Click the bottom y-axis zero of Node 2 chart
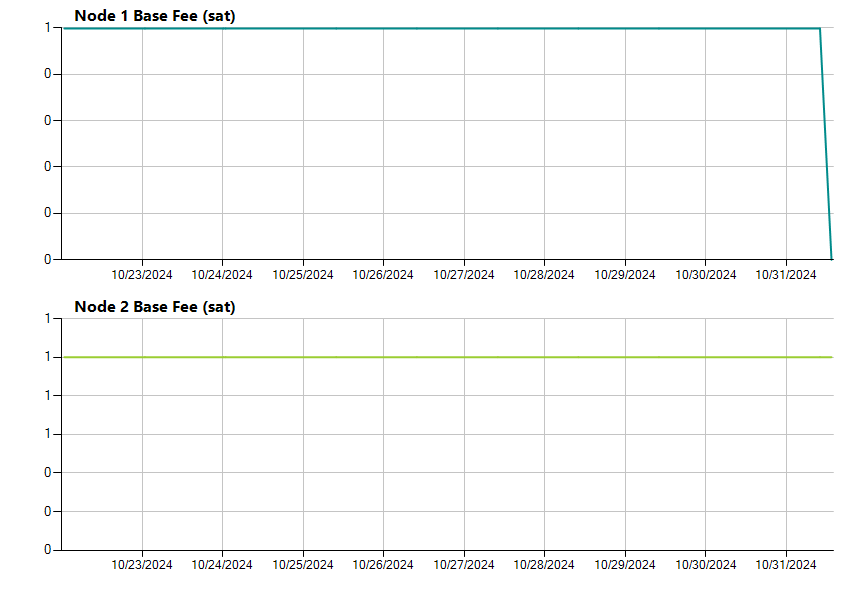Image resolution: width=860 pixels, height=600 pixels. (x=46, y=550)
